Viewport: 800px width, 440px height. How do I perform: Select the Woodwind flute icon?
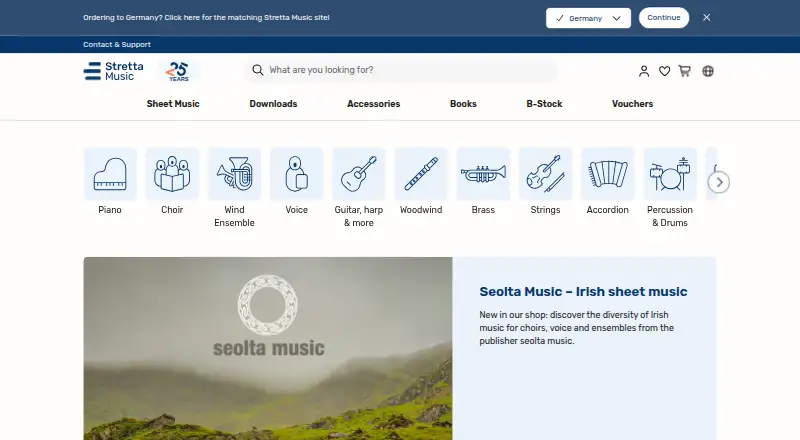421,174
